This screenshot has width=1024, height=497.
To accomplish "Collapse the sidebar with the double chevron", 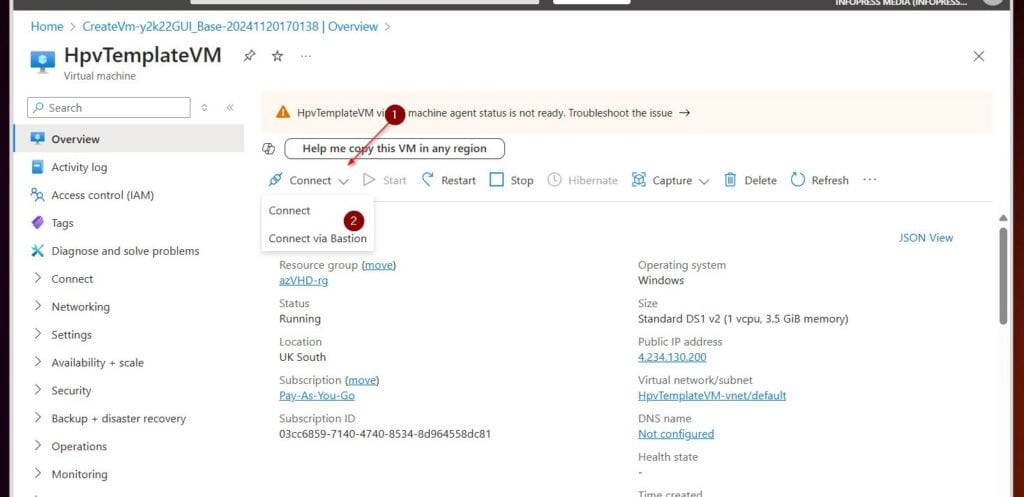I will (230, 108).
